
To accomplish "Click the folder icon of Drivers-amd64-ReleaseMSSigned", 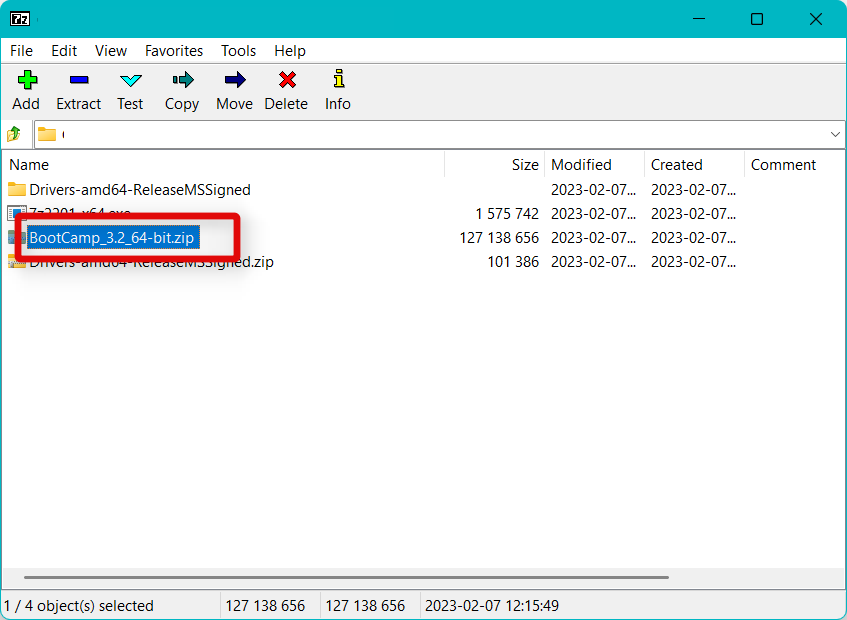I will click(x=17, y=190).
